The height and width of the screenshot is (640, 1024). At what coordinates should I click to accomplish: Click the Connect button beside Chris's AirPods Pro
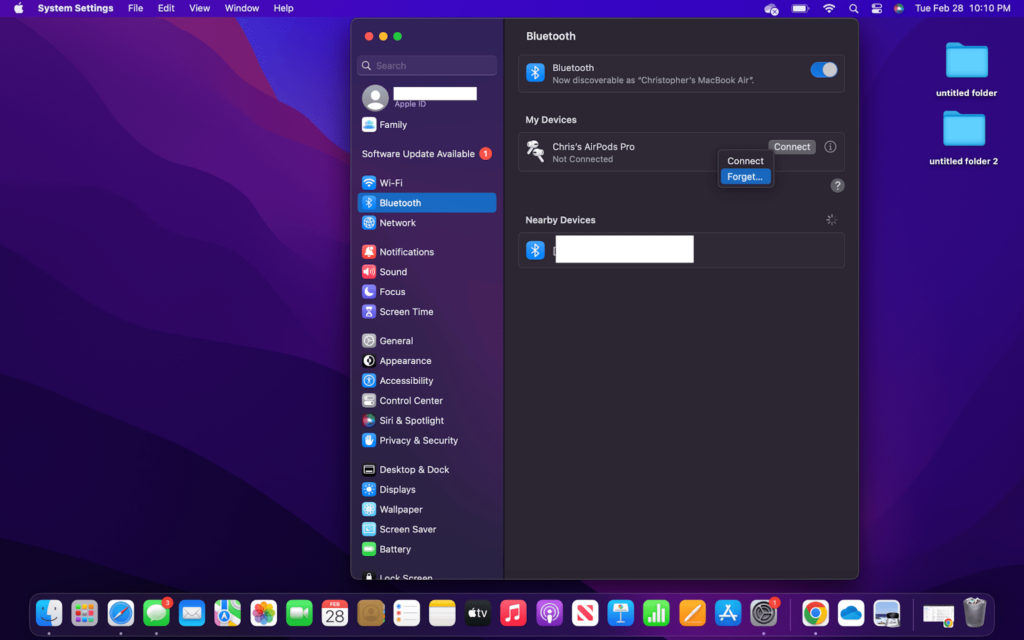(x=792, y=147)
